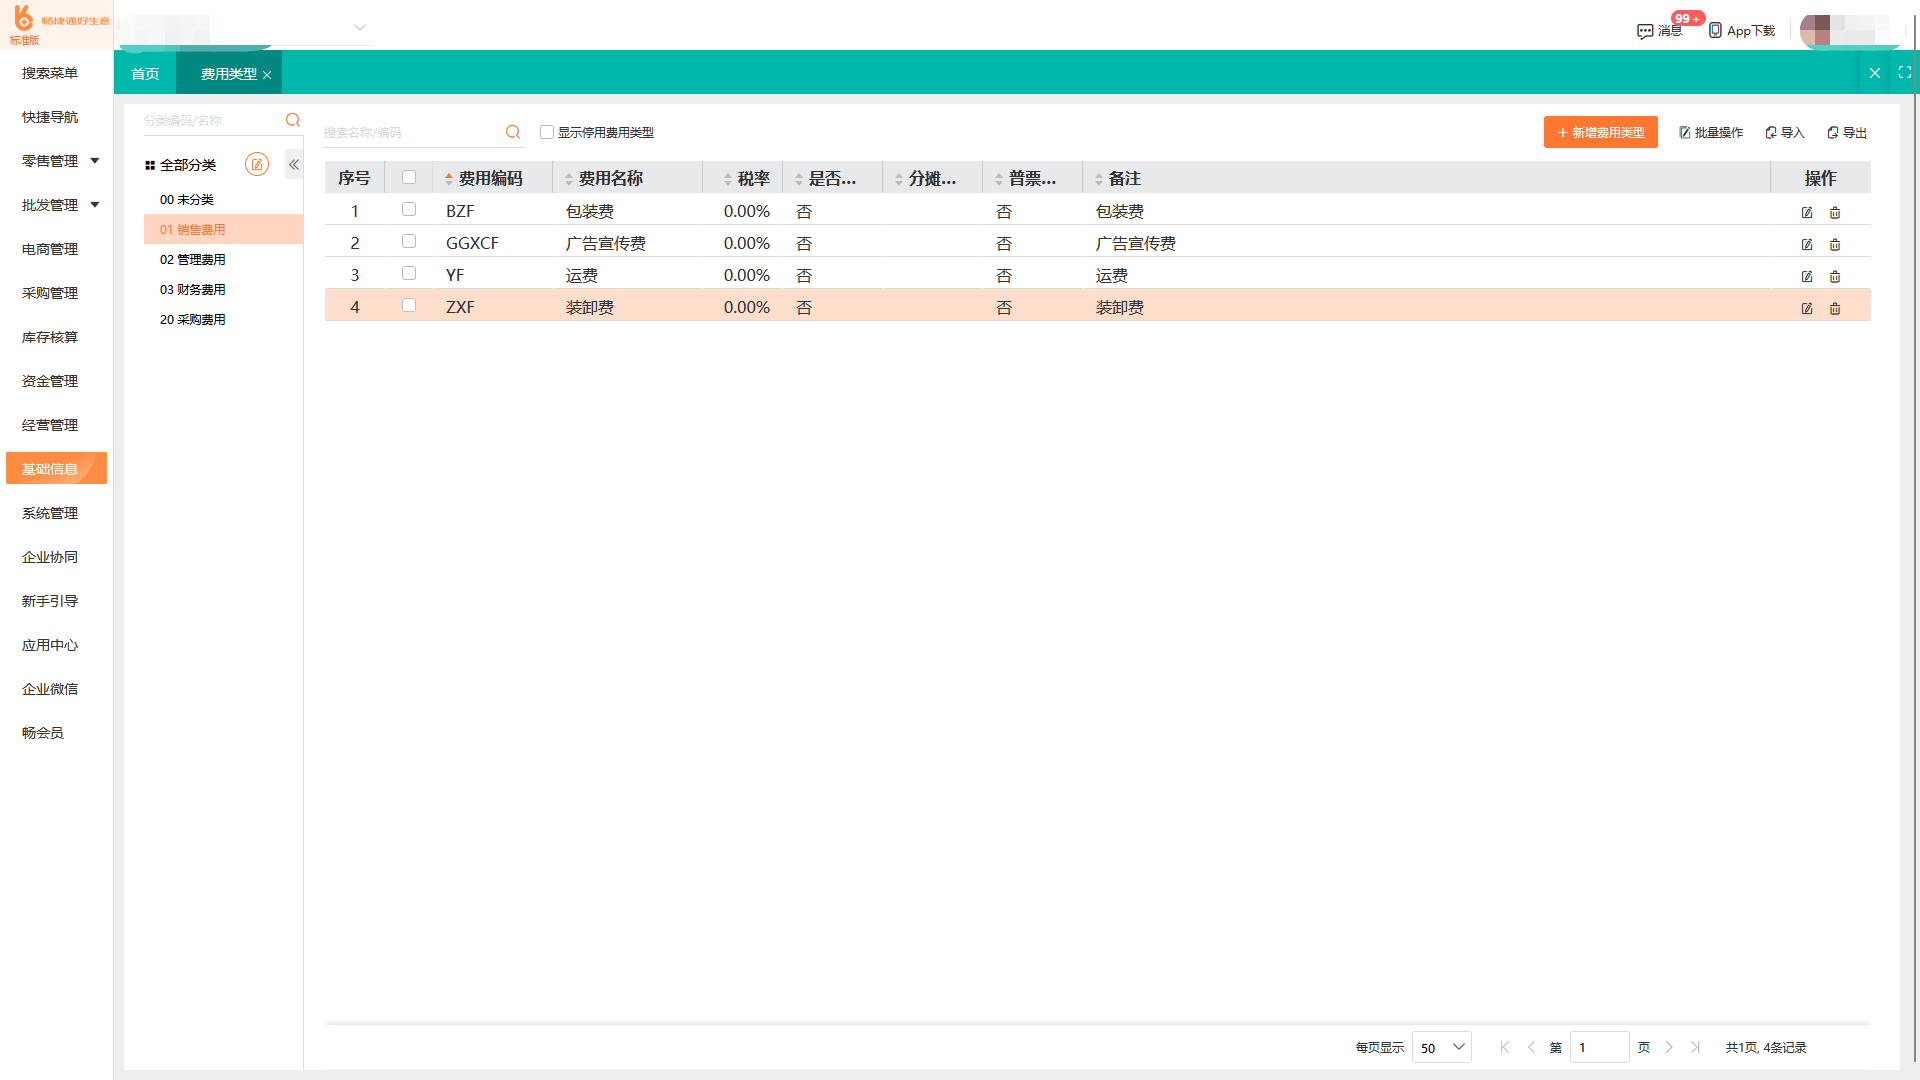The width and height of the screenshot is (1920, 1080).
Task: Expand 全部分类 tree item
Action: click(149, 164)
